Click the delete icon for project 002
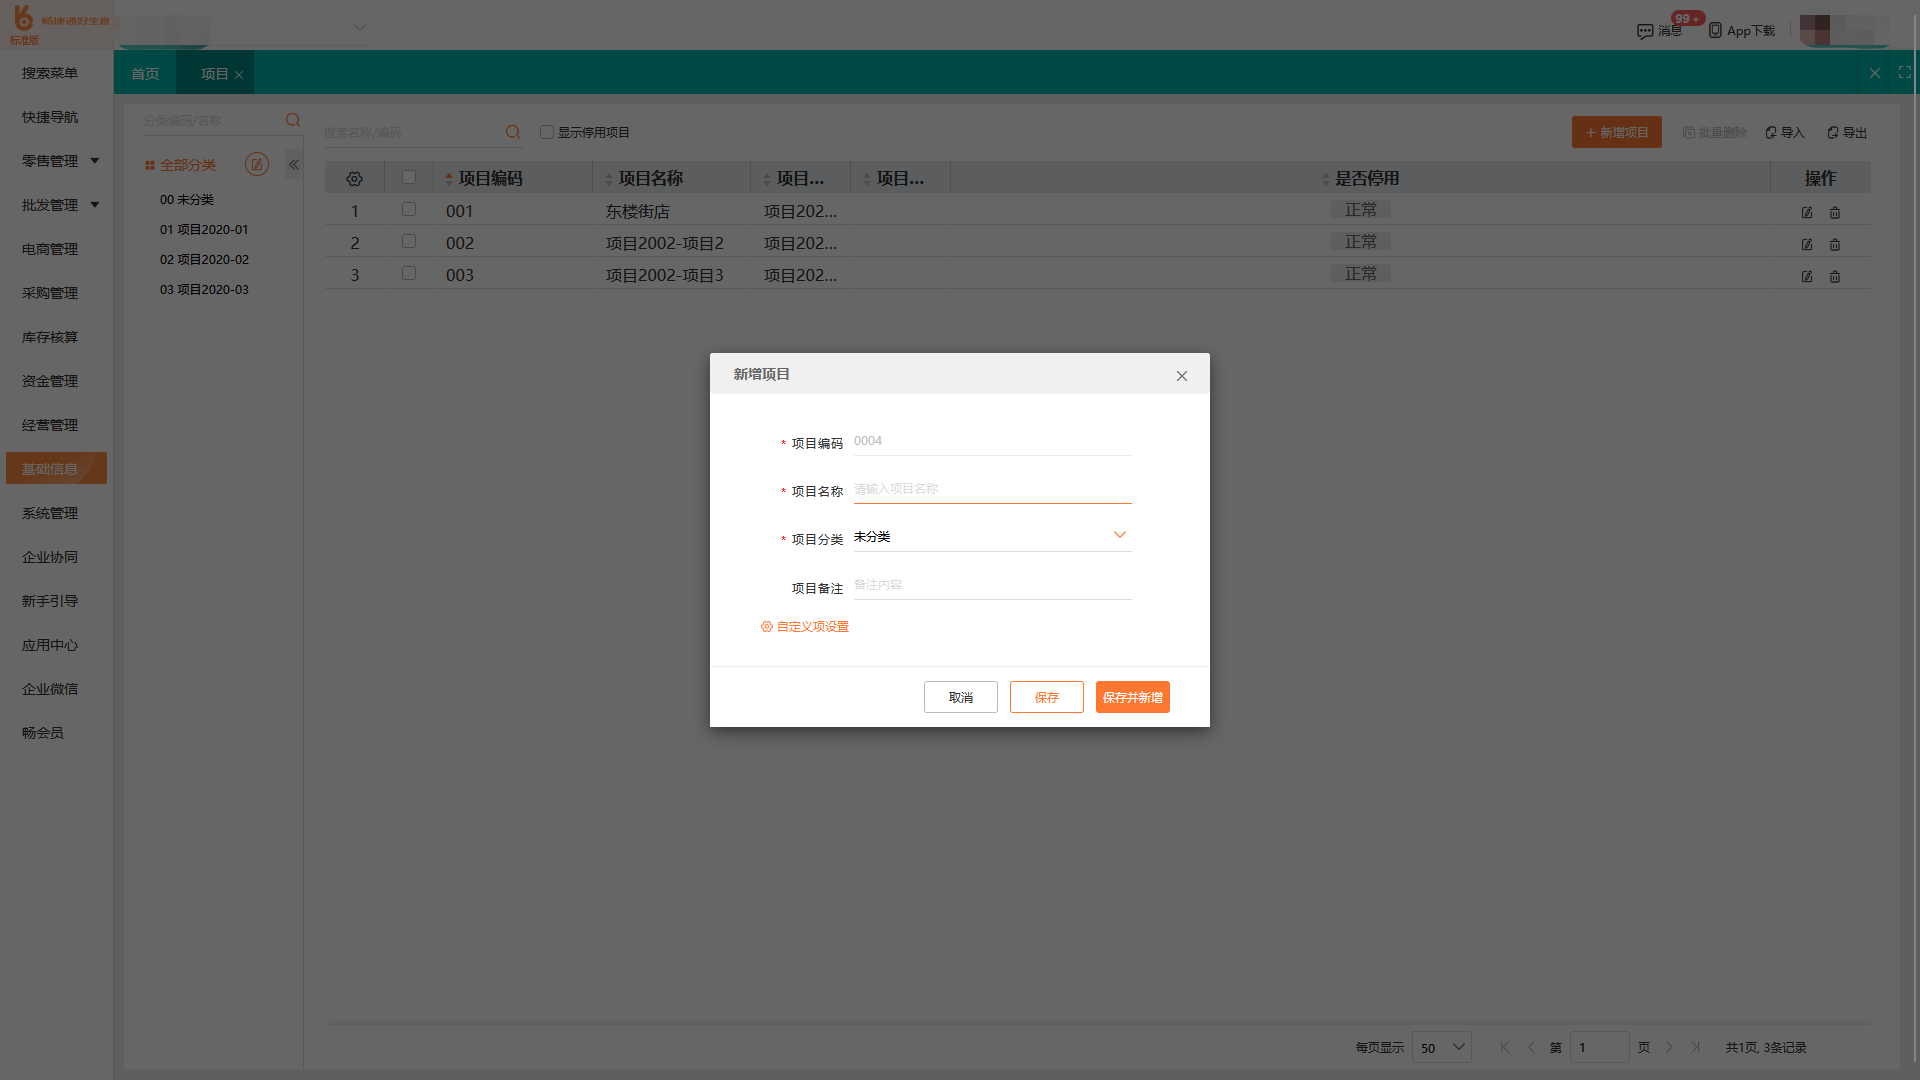1920x1080 pixels. [1836, 244]
